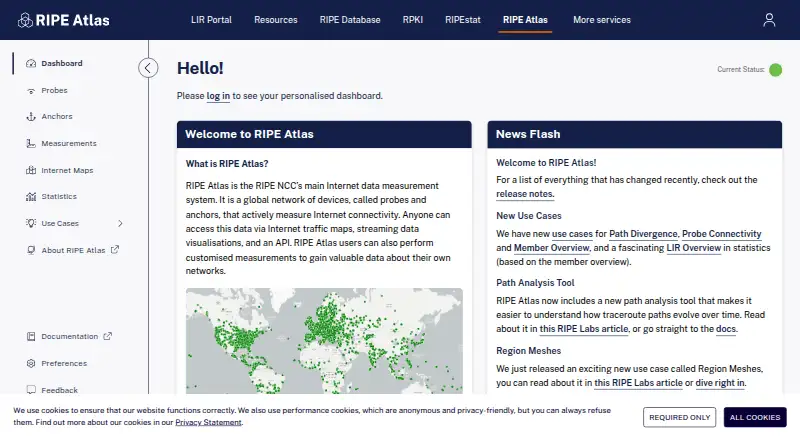This screenshot has width=800, height=440.
Task: Open the Probe Connectivity link
Action: [x=721, y=234]
